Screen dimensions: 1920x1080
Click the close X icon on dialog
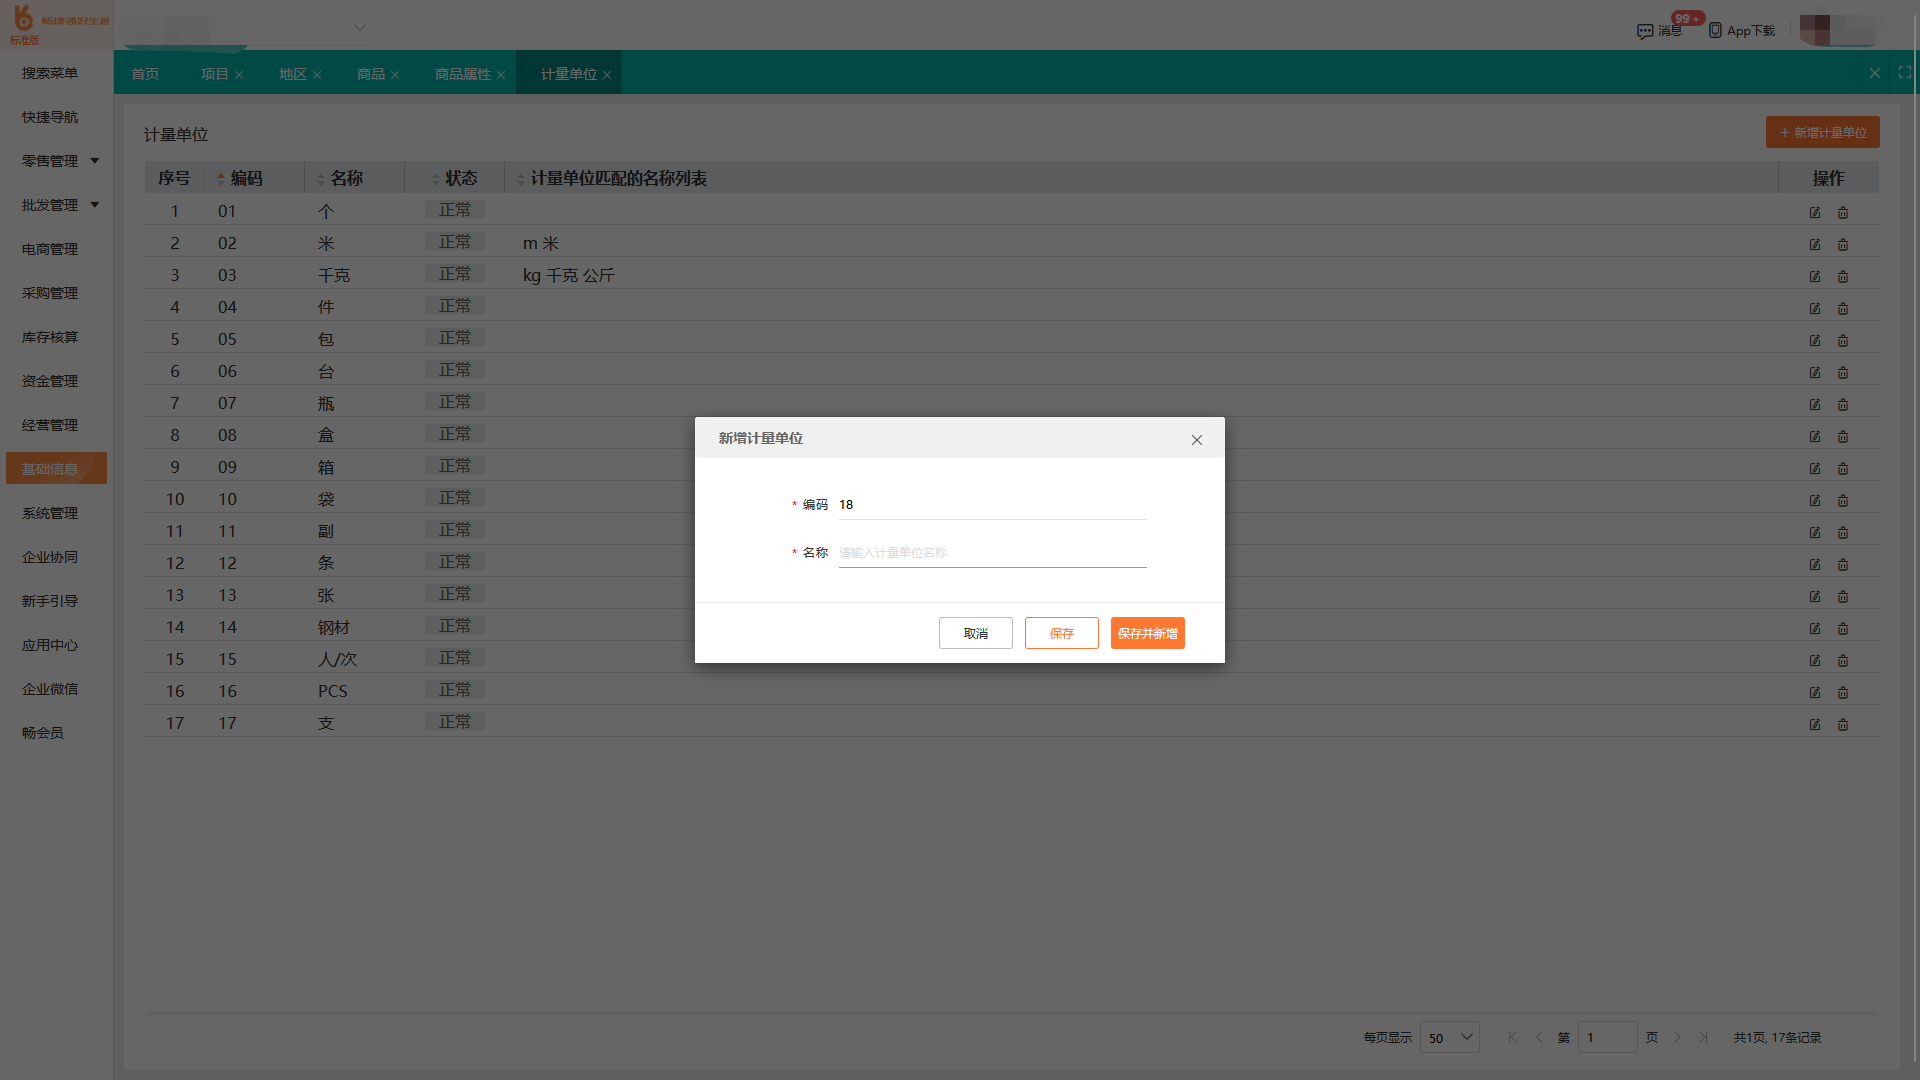pyautogui.click(x=1197, y=439)
